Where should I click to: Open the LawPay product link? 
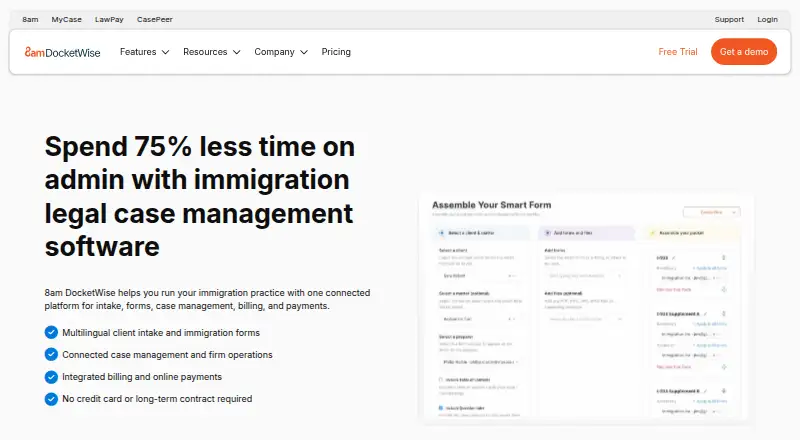pos(109,19)
